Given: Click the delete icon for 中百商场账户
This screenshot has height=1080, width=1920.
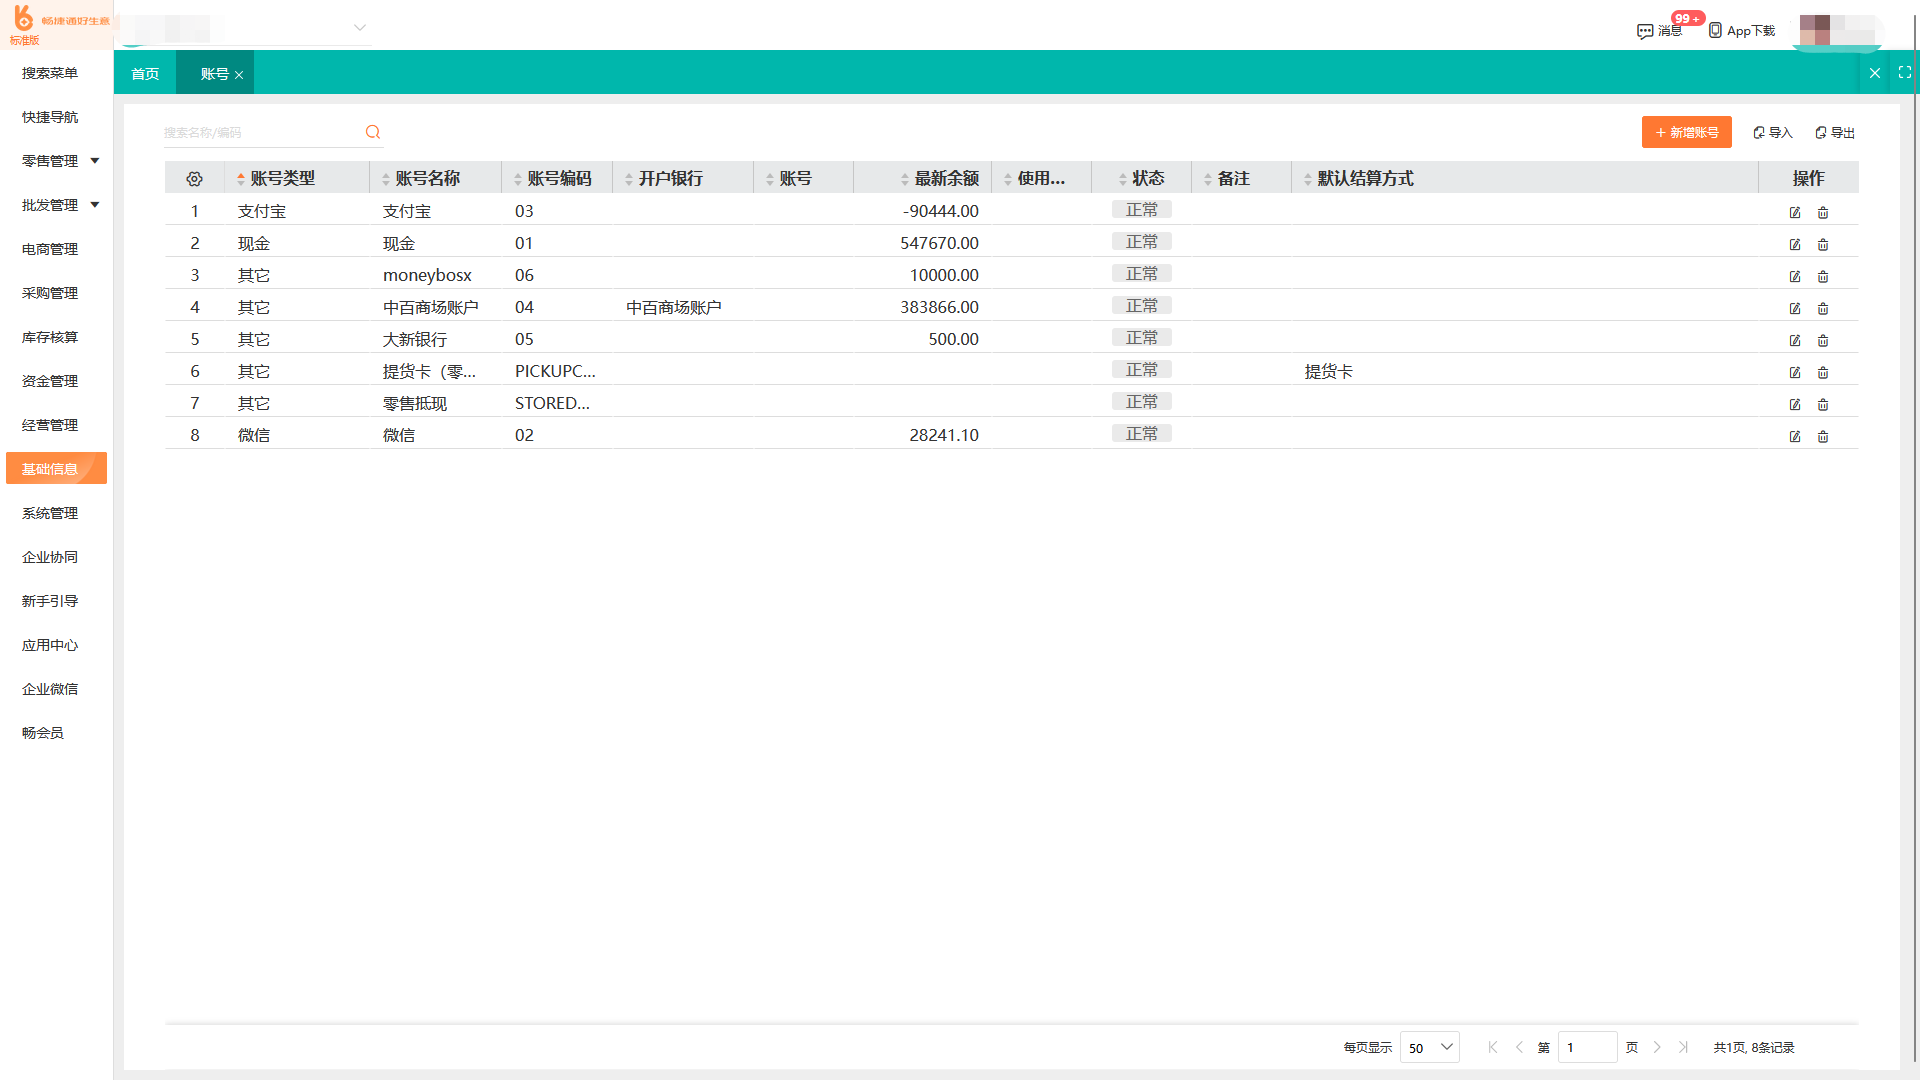Looking at the screenshot, I should (1824, 306).
